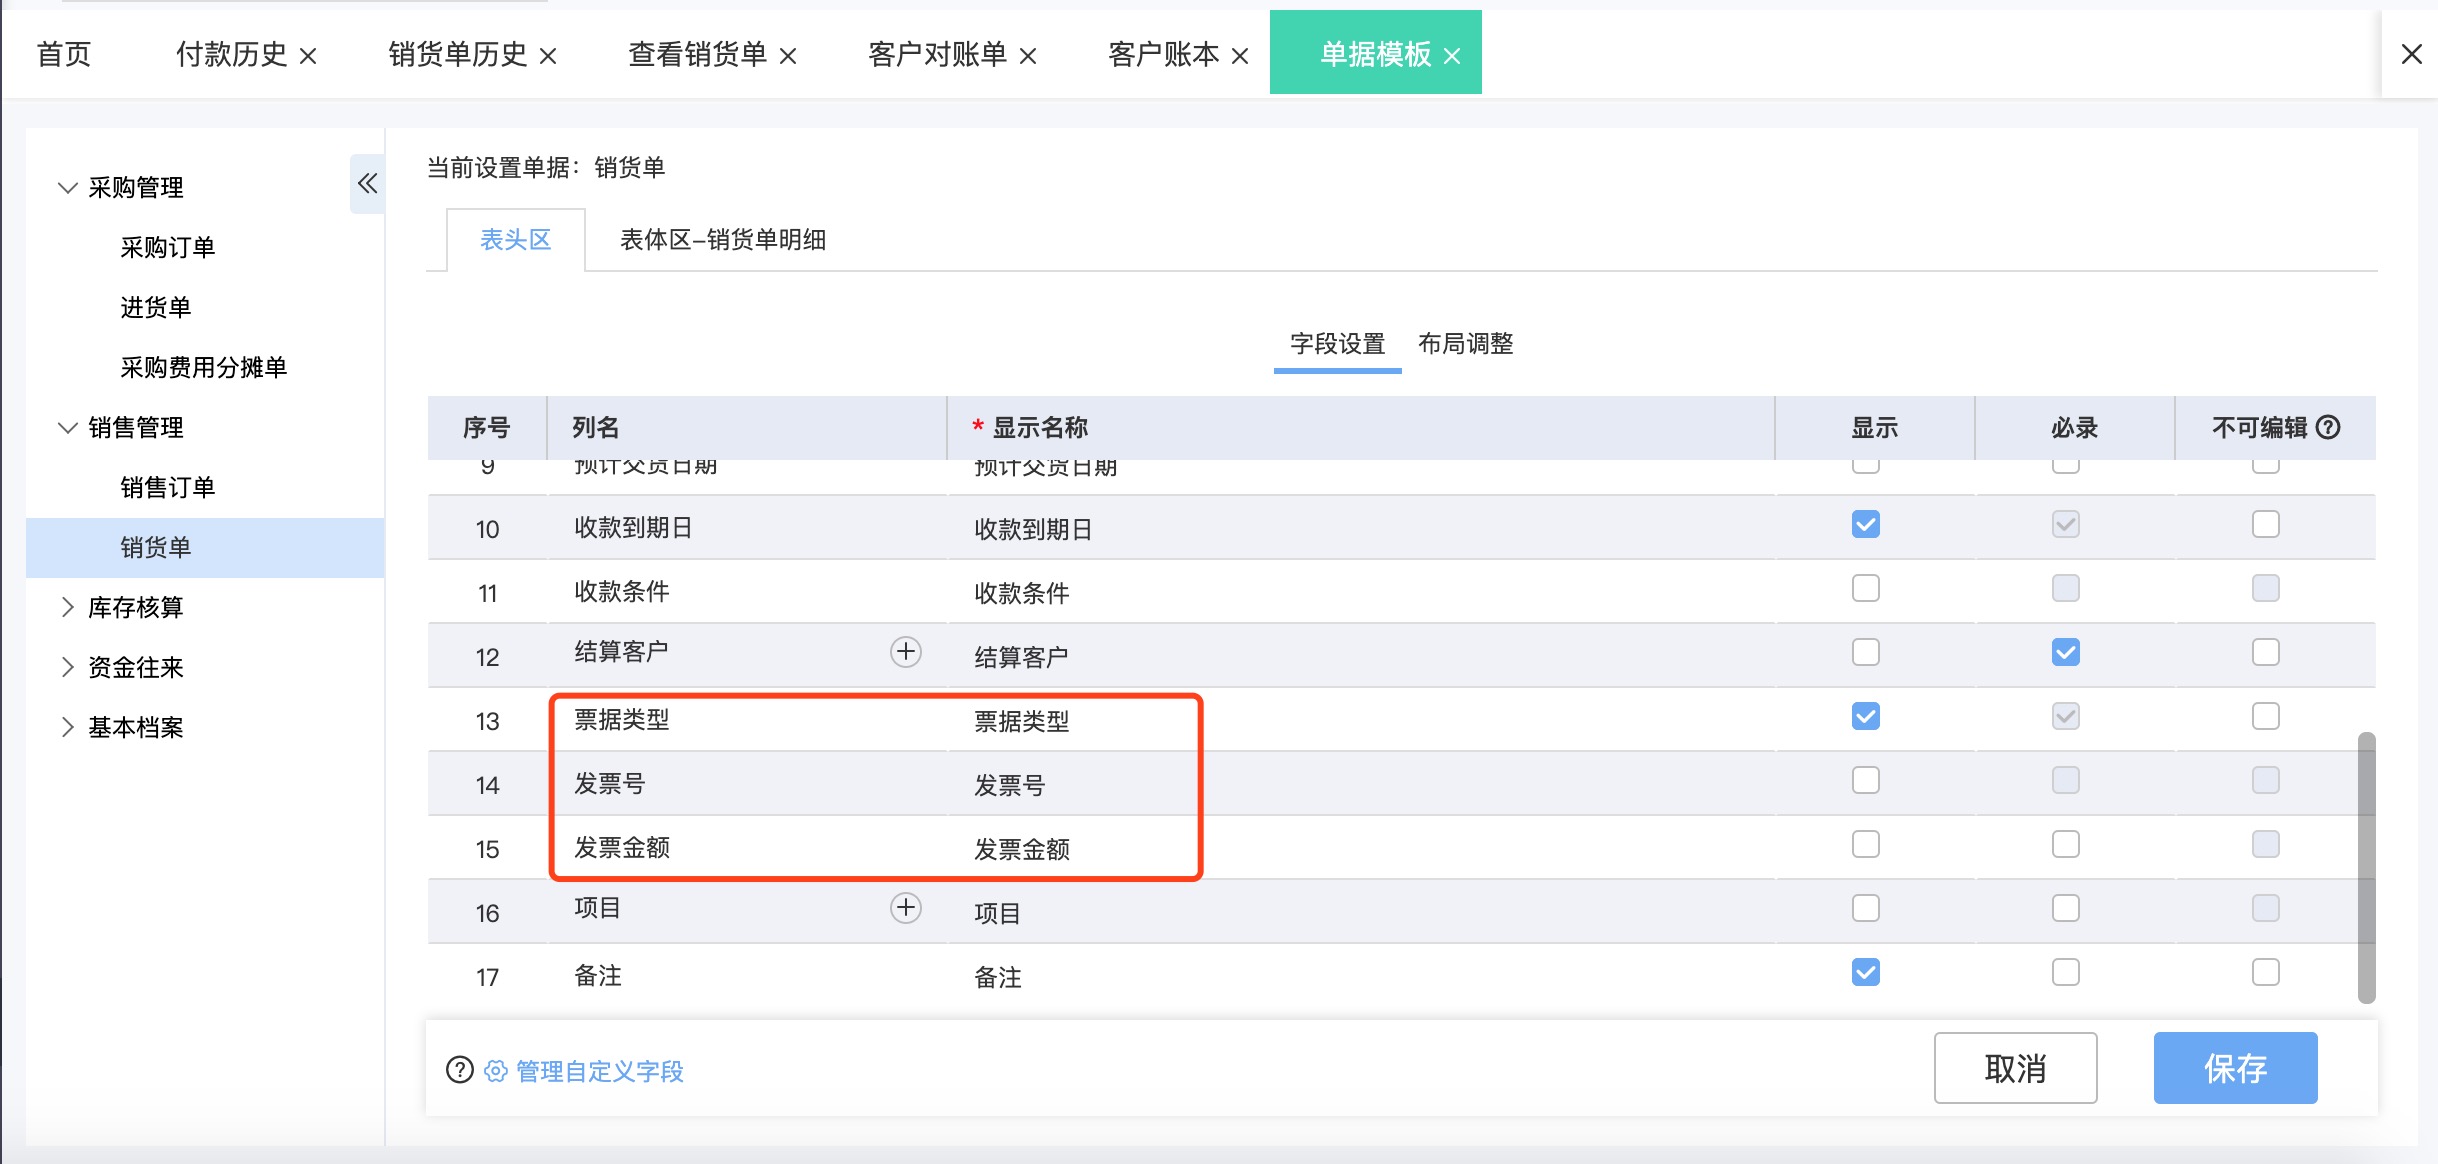Toggle 必录 checkbox for 收款到期日

2066,525
